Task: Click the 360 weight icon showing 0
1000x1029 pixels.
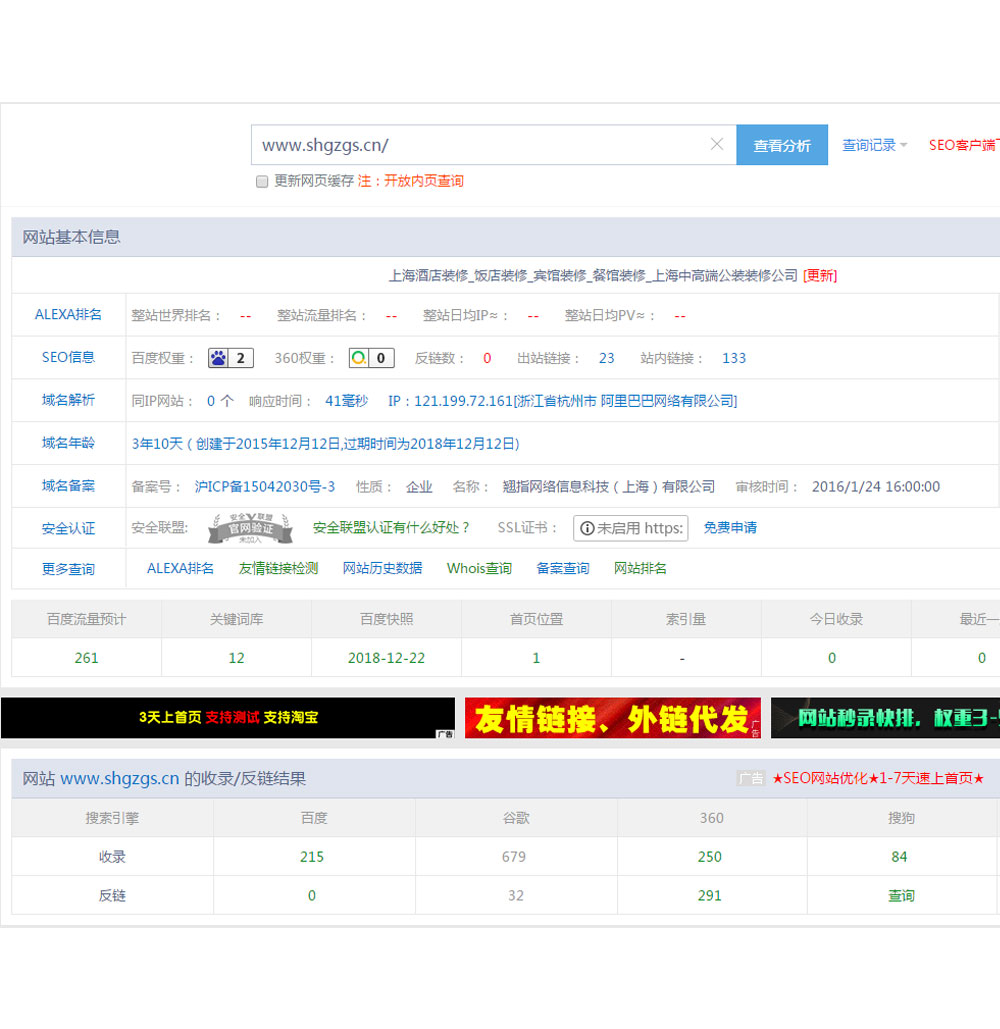Action: click(369, 357)
